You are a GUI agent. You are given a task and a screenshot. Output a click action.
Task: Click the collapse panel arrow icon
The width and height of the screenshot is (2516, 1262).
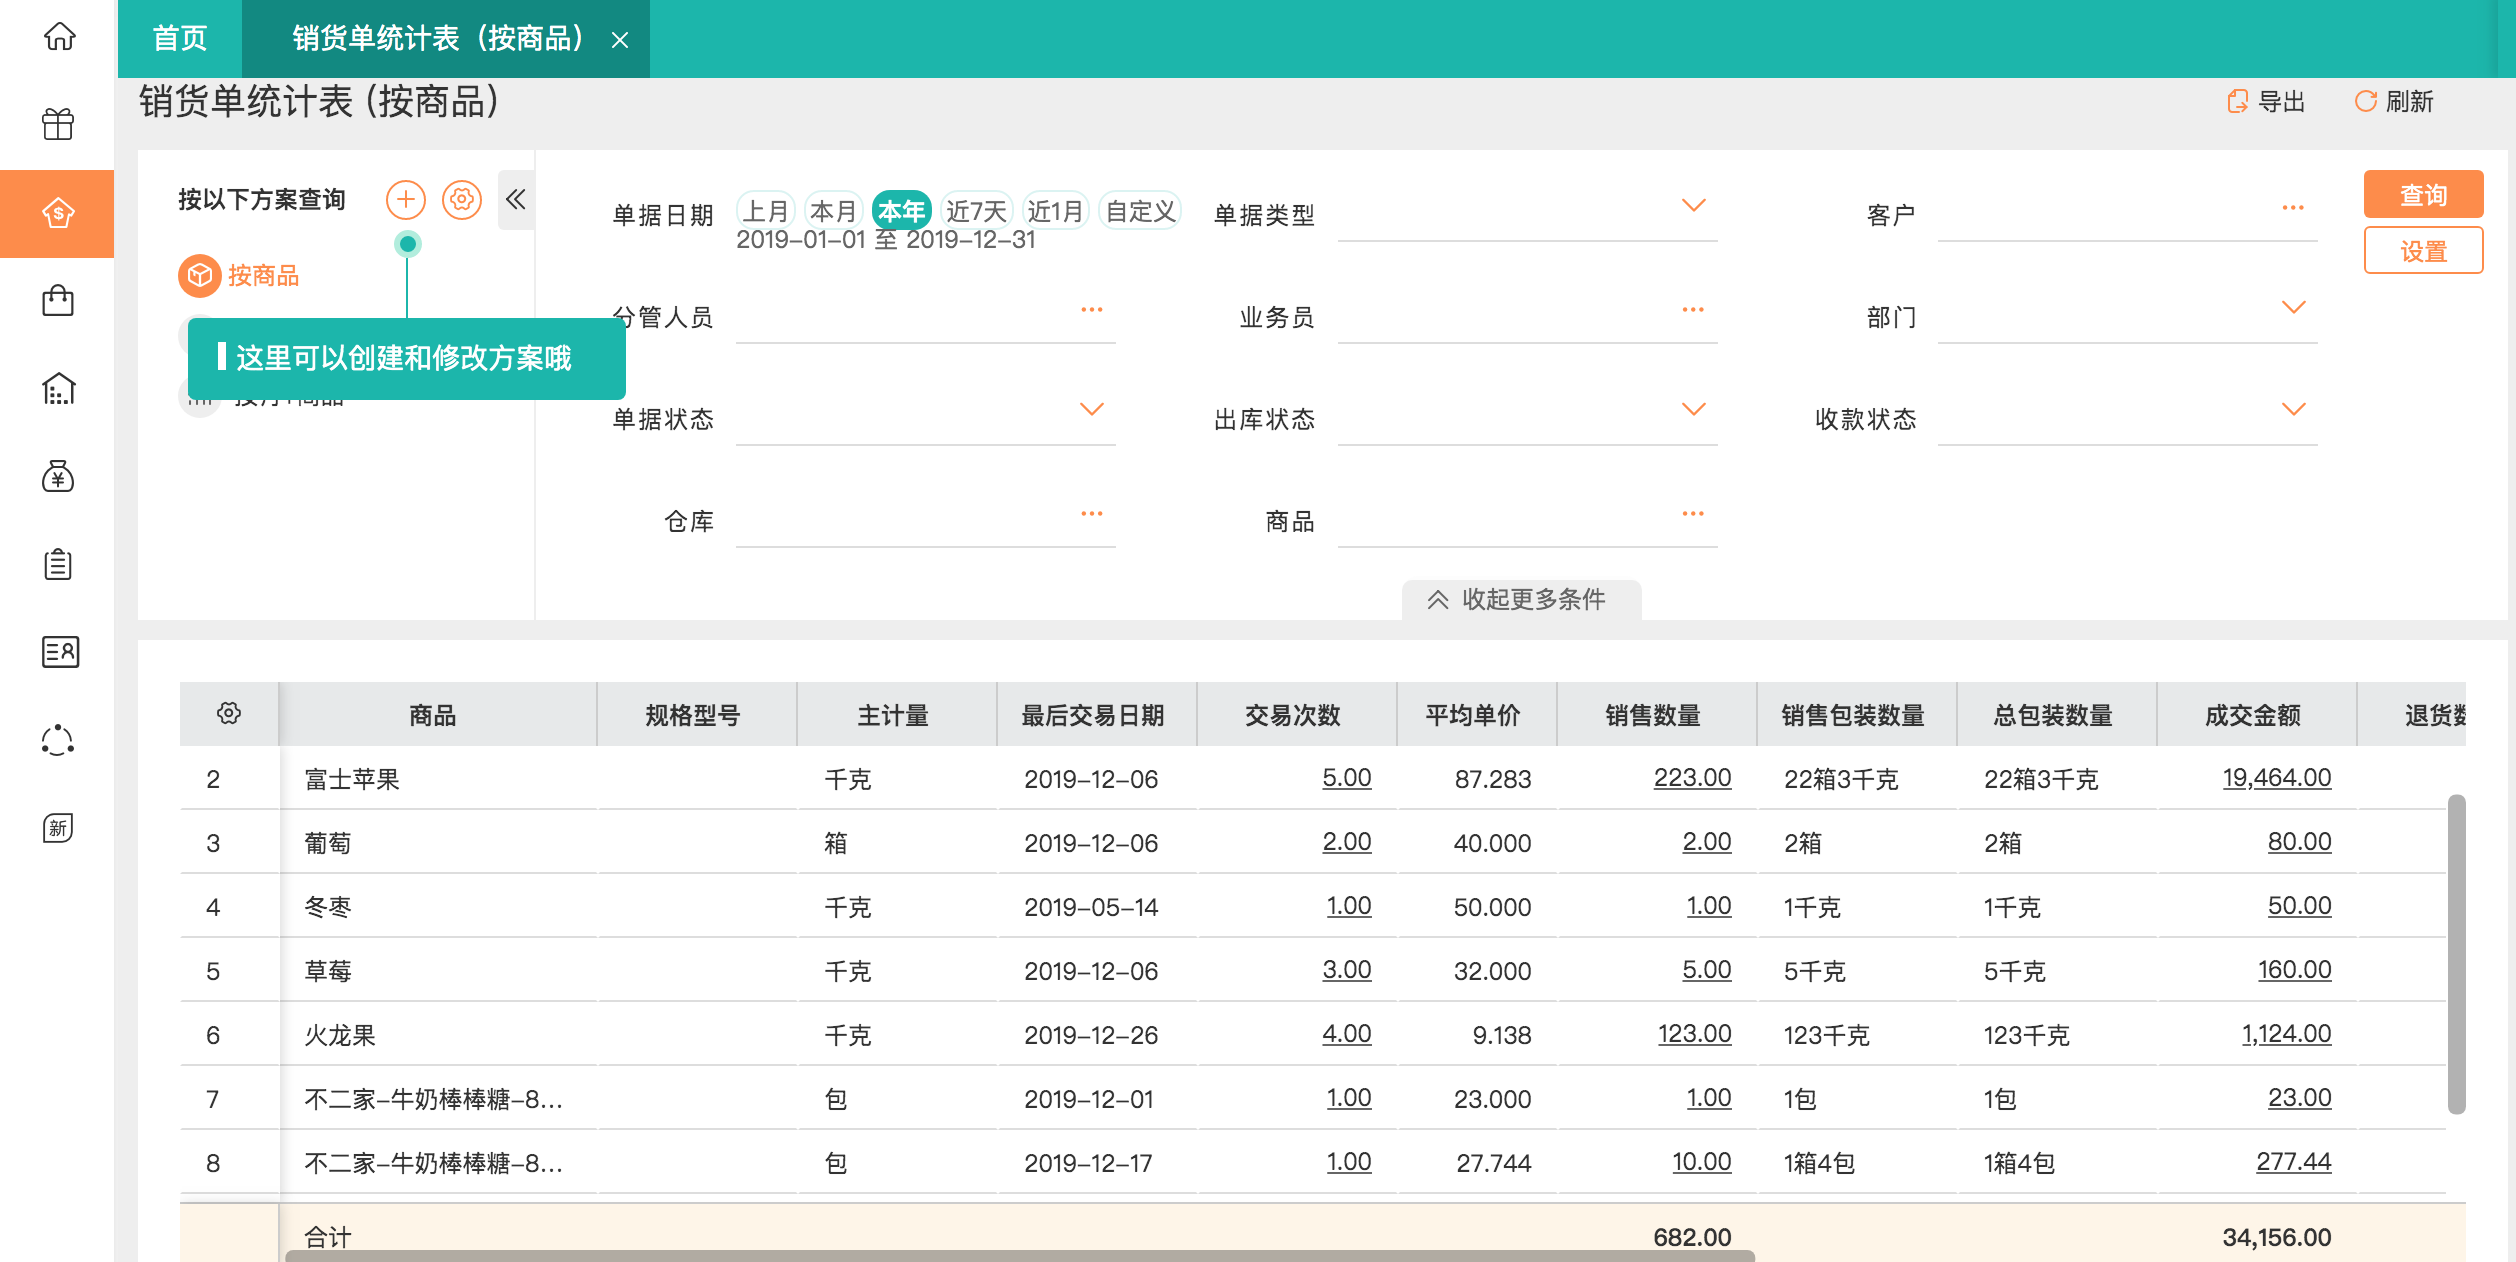(x=516, y=198)
